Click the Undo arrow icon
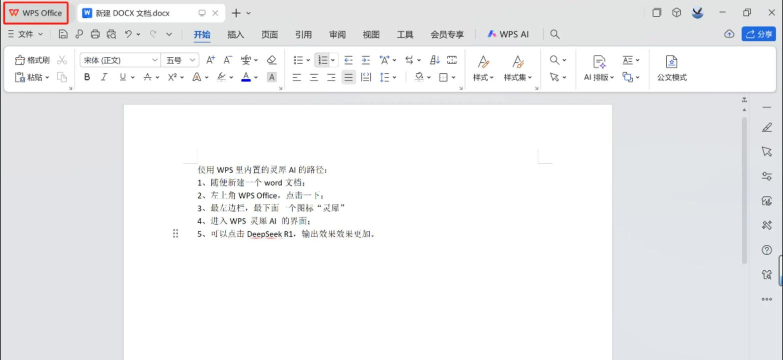Image resolution: width=783 pixels, height=360 pixels. click(x=129, y=34)
